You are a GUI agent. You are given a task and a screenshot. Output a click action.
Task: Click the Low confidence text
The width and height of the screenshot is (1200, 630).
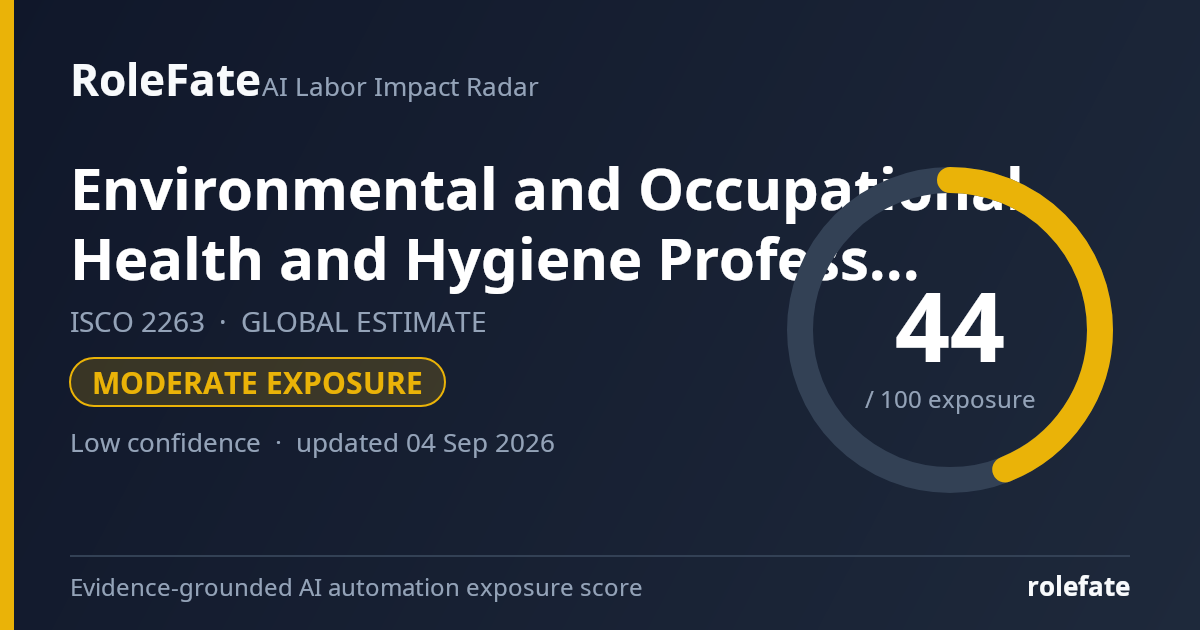click(x=165, y=443)
